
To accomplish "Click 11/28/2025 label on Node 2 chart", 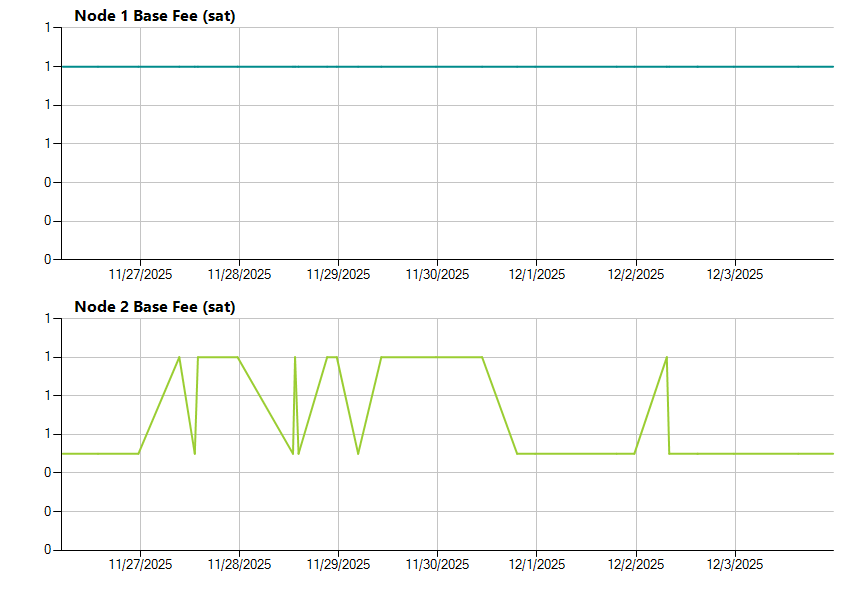I will (239, 565).
